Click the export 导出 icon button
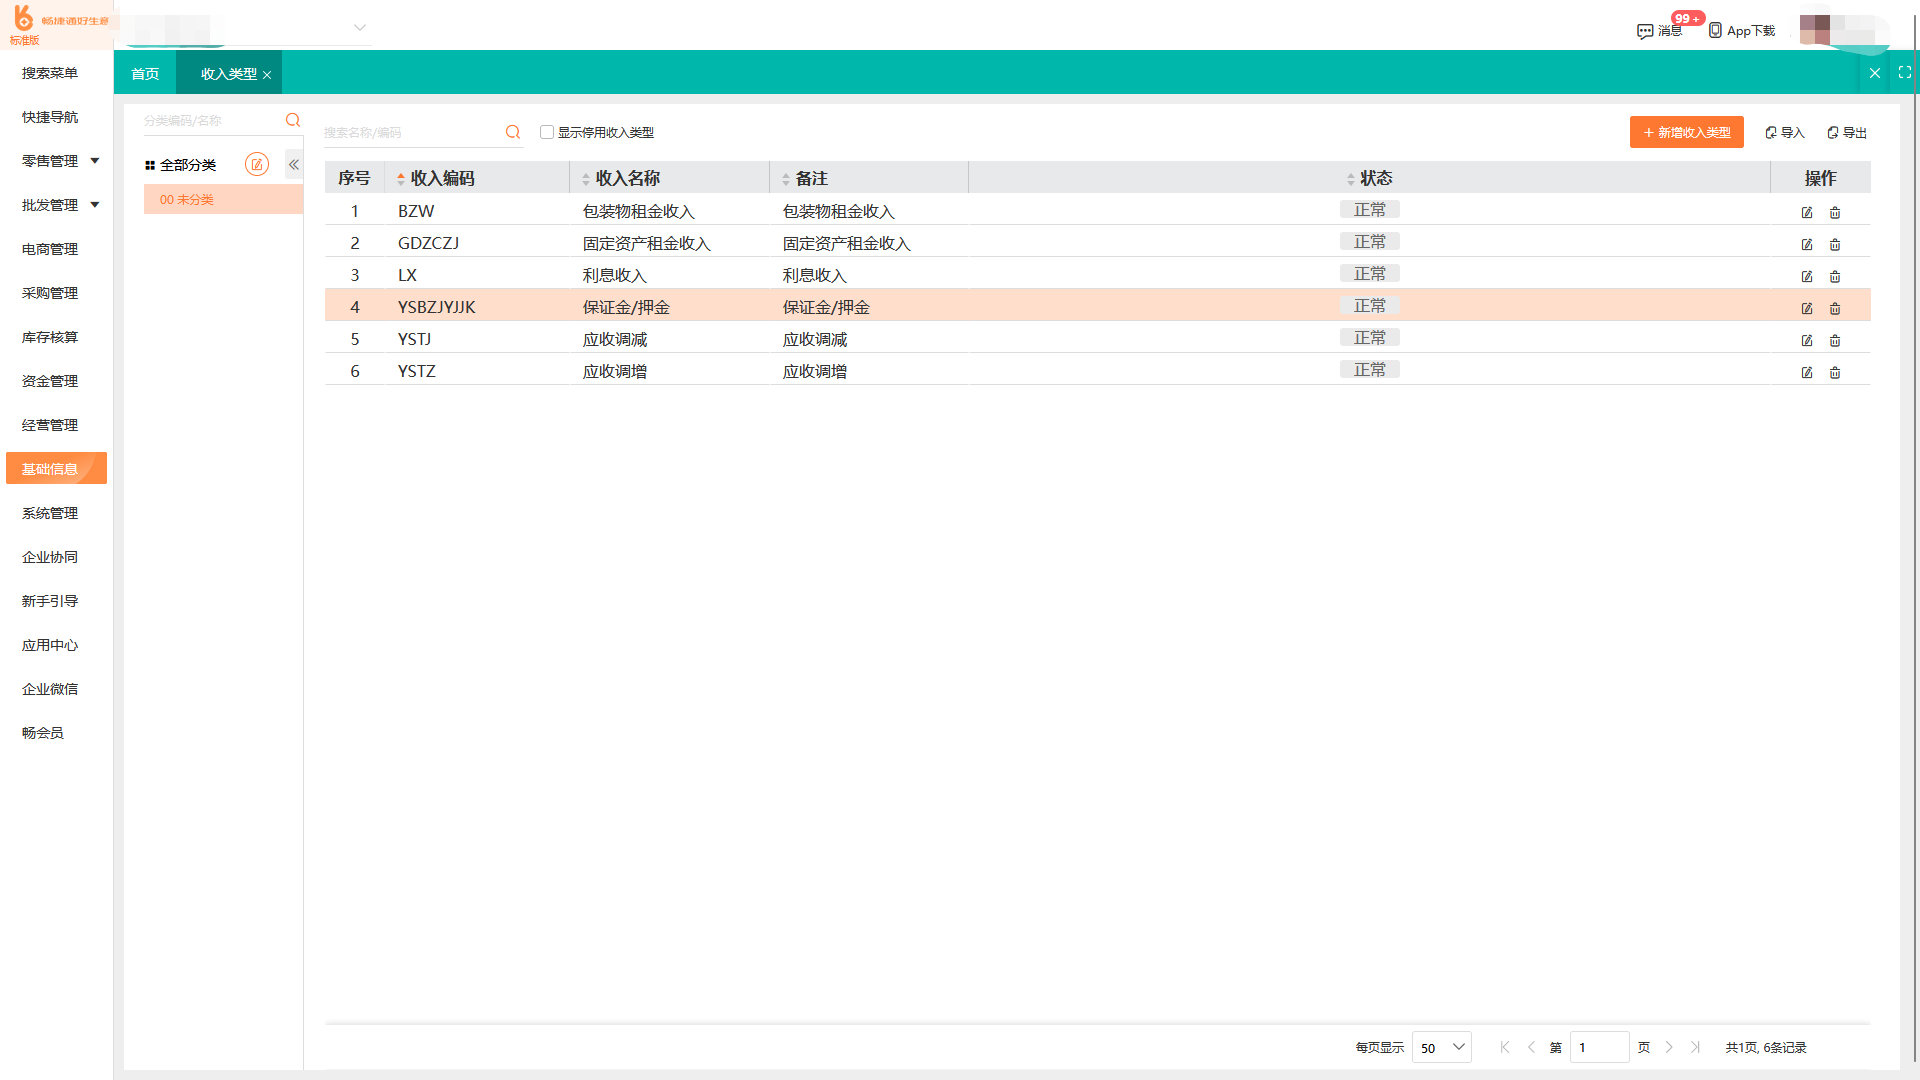The height and width of the screenshot is (1080, 1920). [1846, 132]
